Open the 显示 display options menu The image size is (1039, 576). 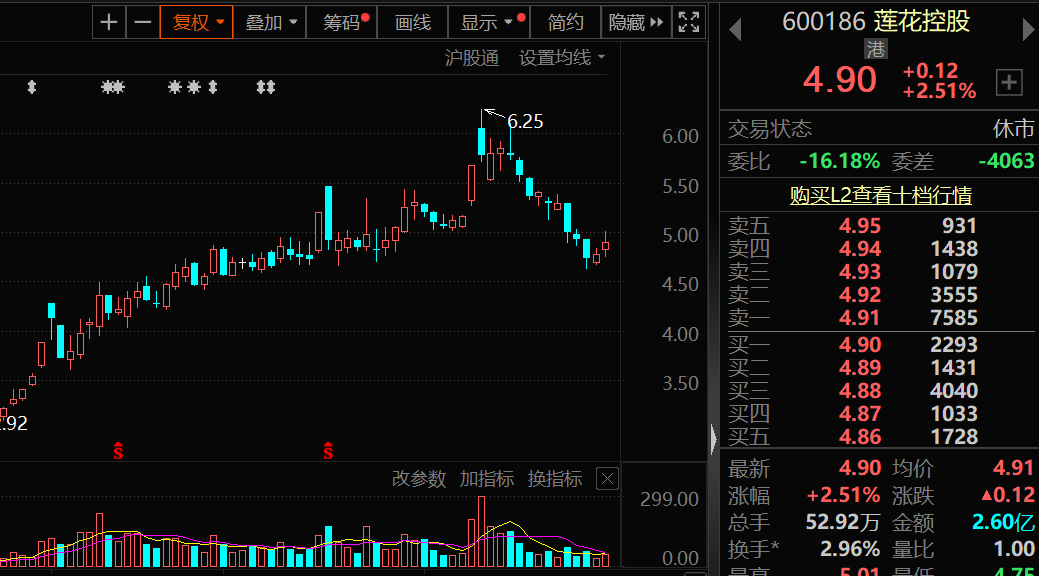(486, 22)
